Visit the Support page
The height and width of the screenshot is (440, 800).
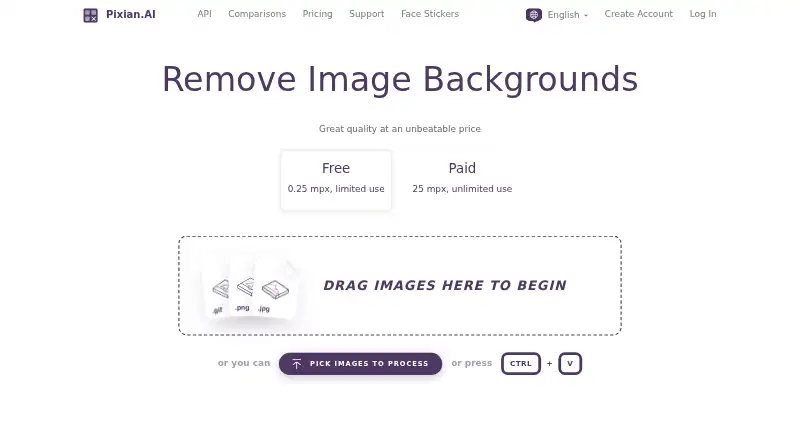366,14
